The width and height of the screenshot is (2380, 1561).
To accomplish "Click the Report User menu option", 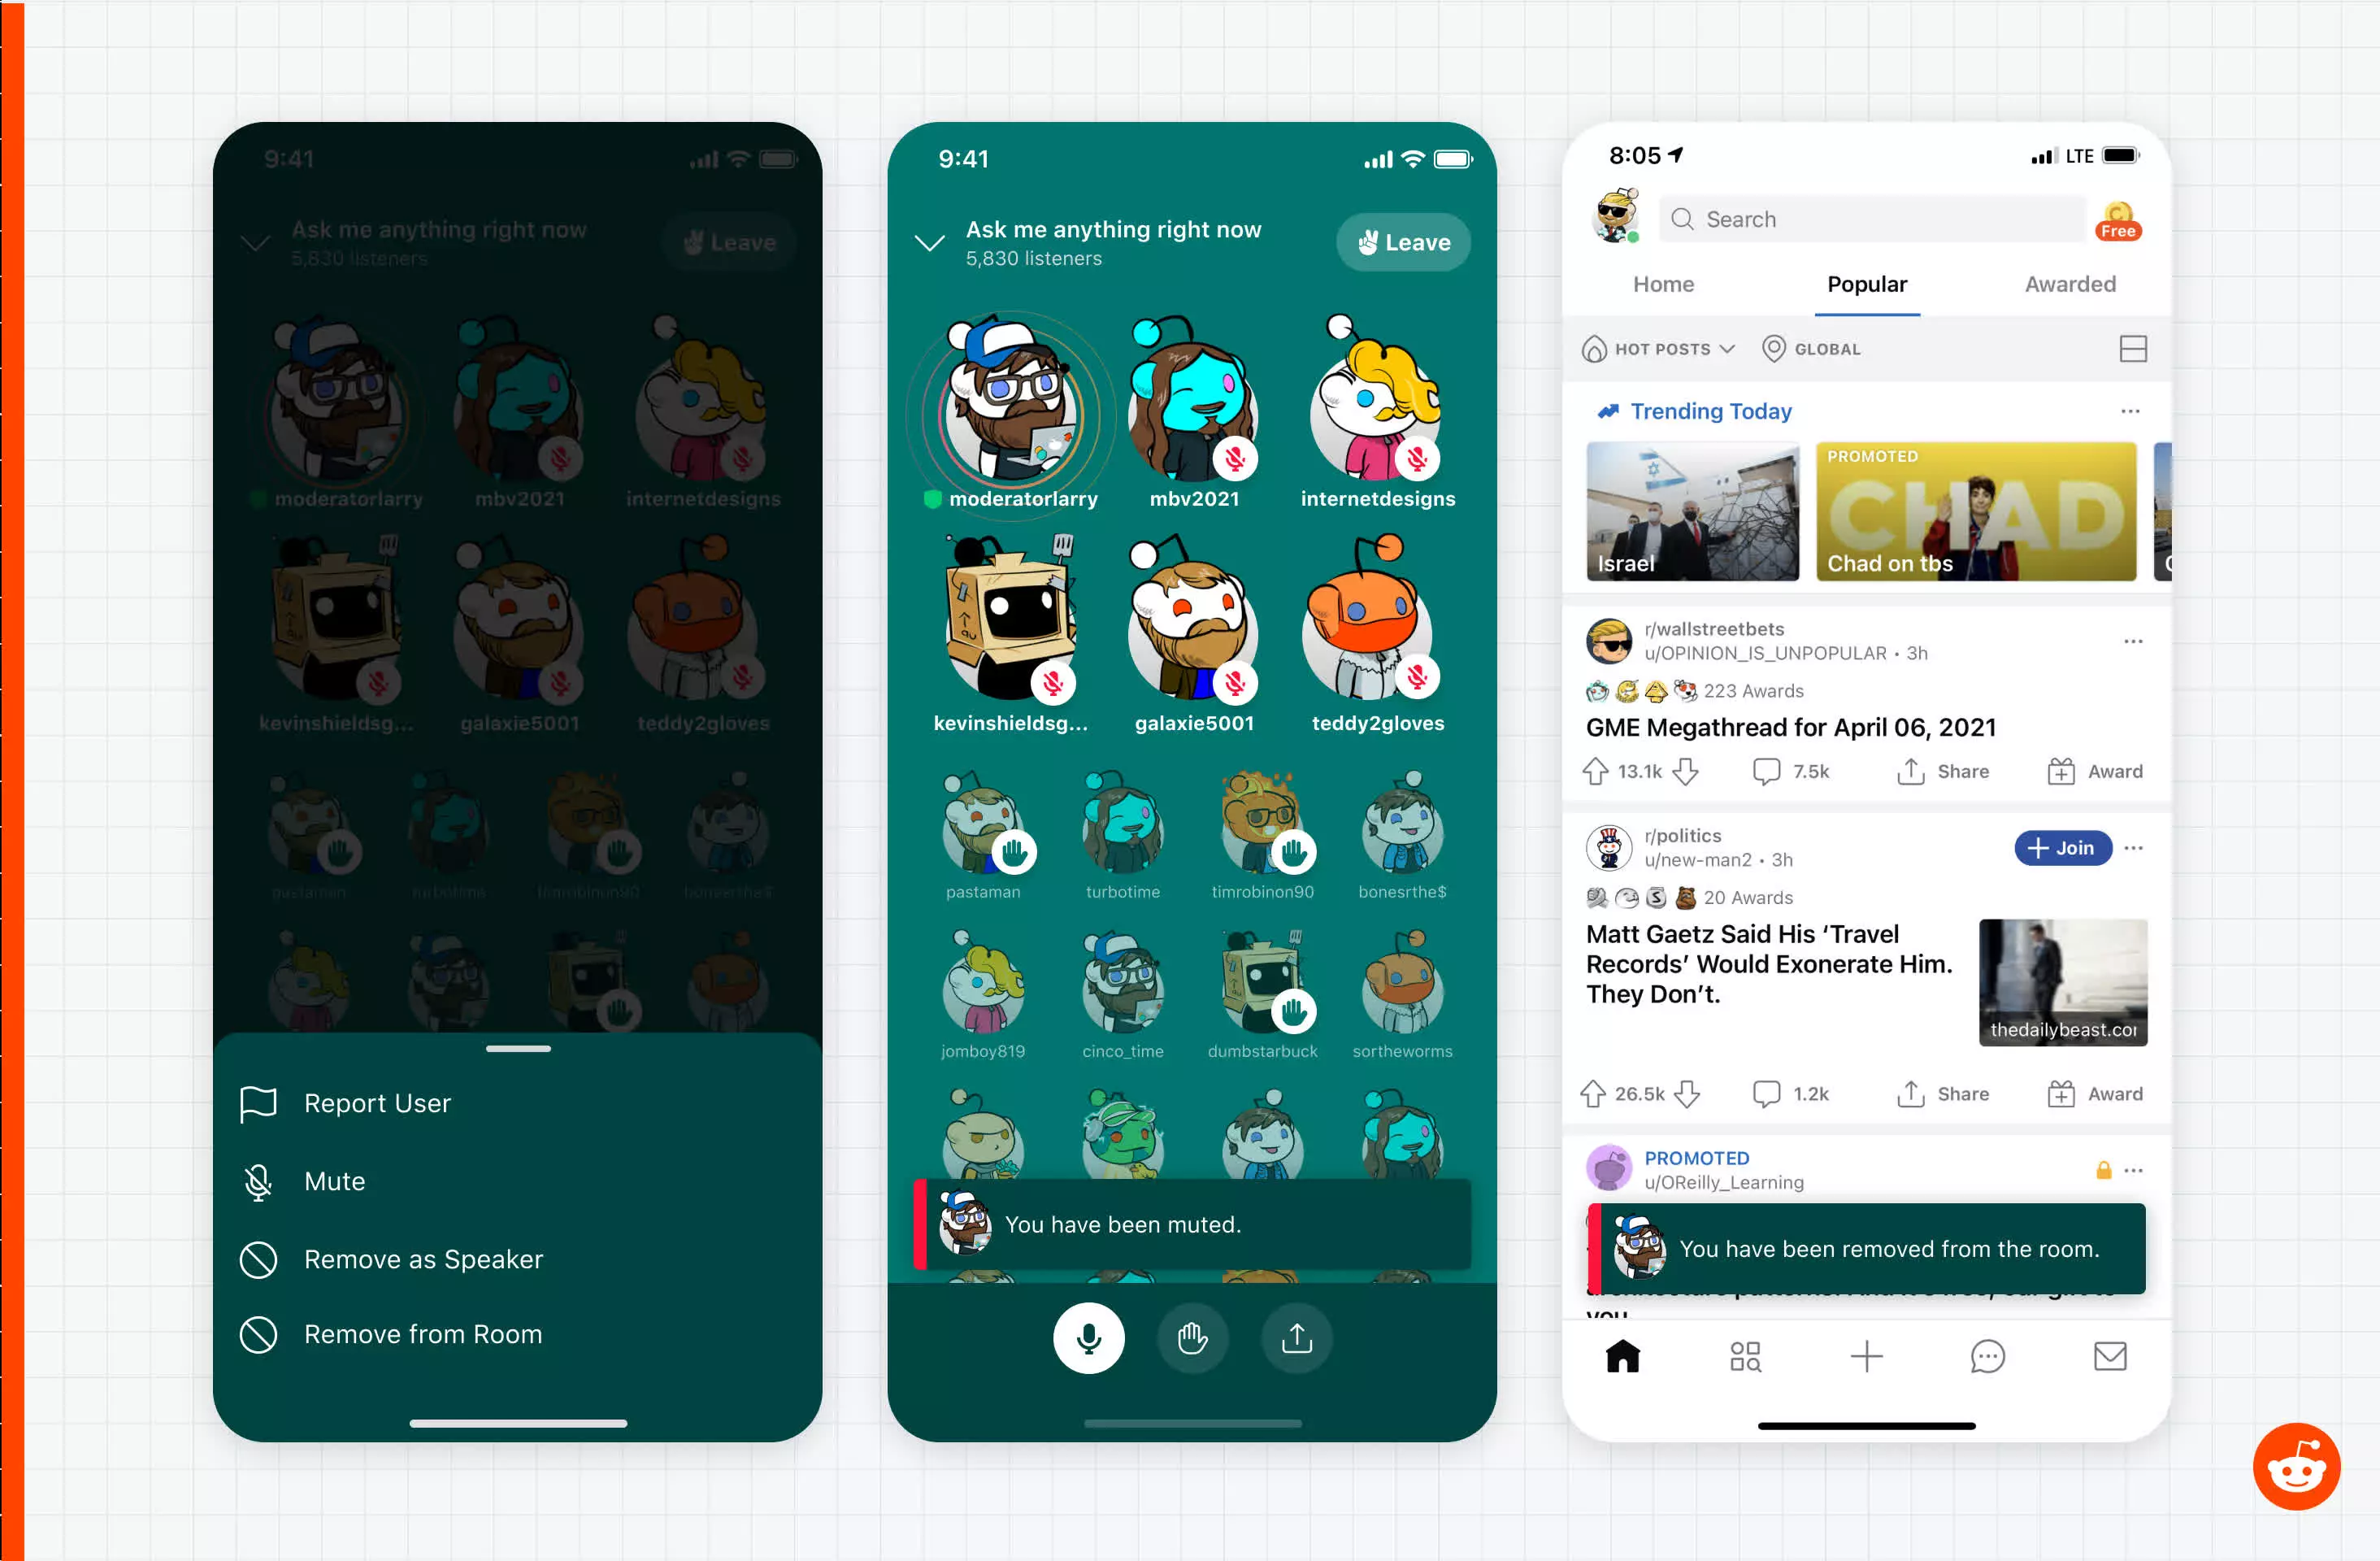I will (x=378, y=1102).
